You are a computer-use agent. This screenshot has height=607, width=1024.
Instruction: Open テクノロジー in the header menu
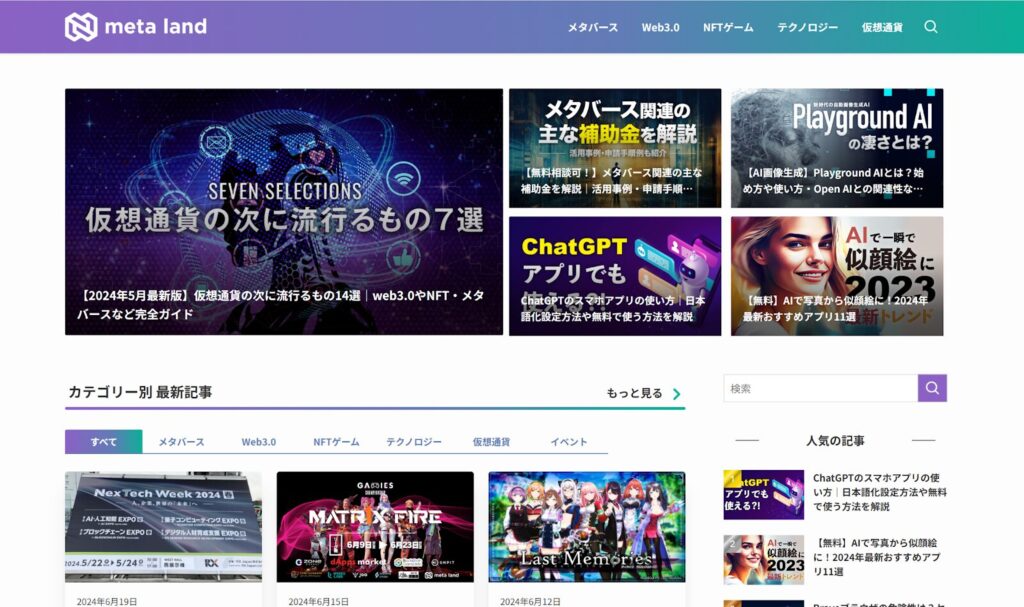pos(807,27)
